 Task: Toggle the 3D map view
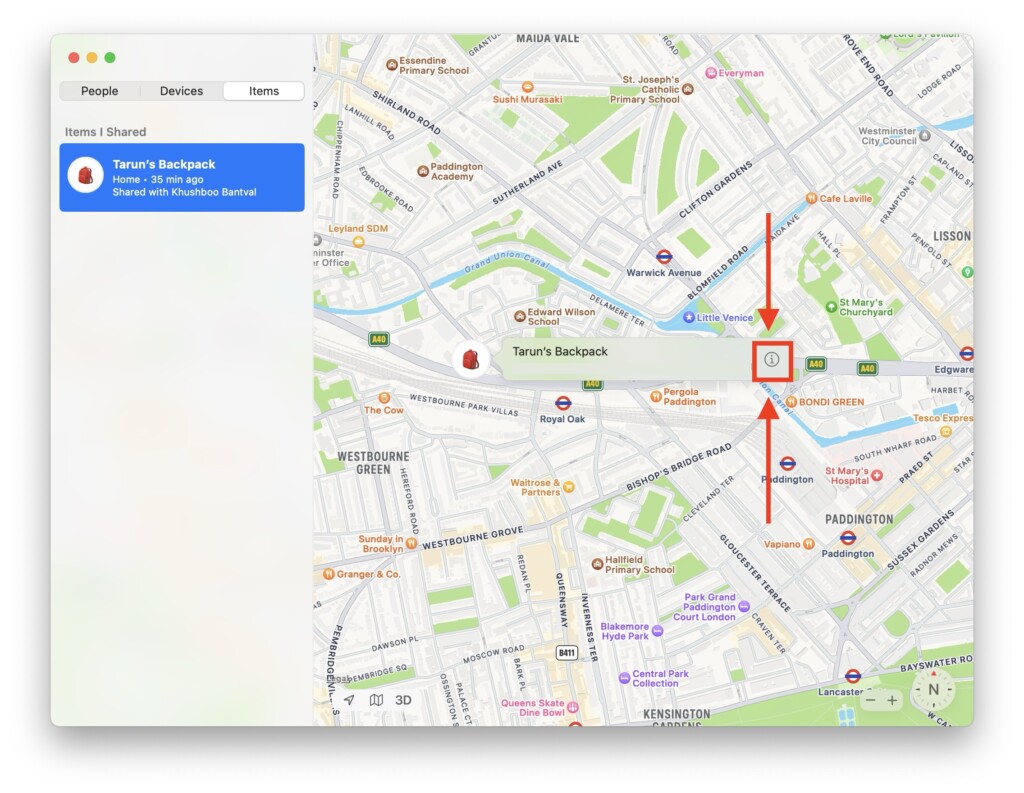pyautogui.click(x=403, y=700)
